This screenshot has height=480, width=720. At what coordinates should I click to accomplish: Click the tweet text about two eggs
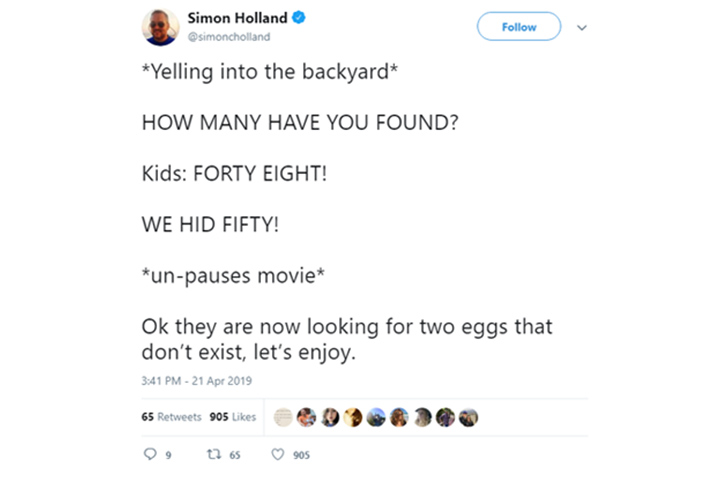coord(347,339)
